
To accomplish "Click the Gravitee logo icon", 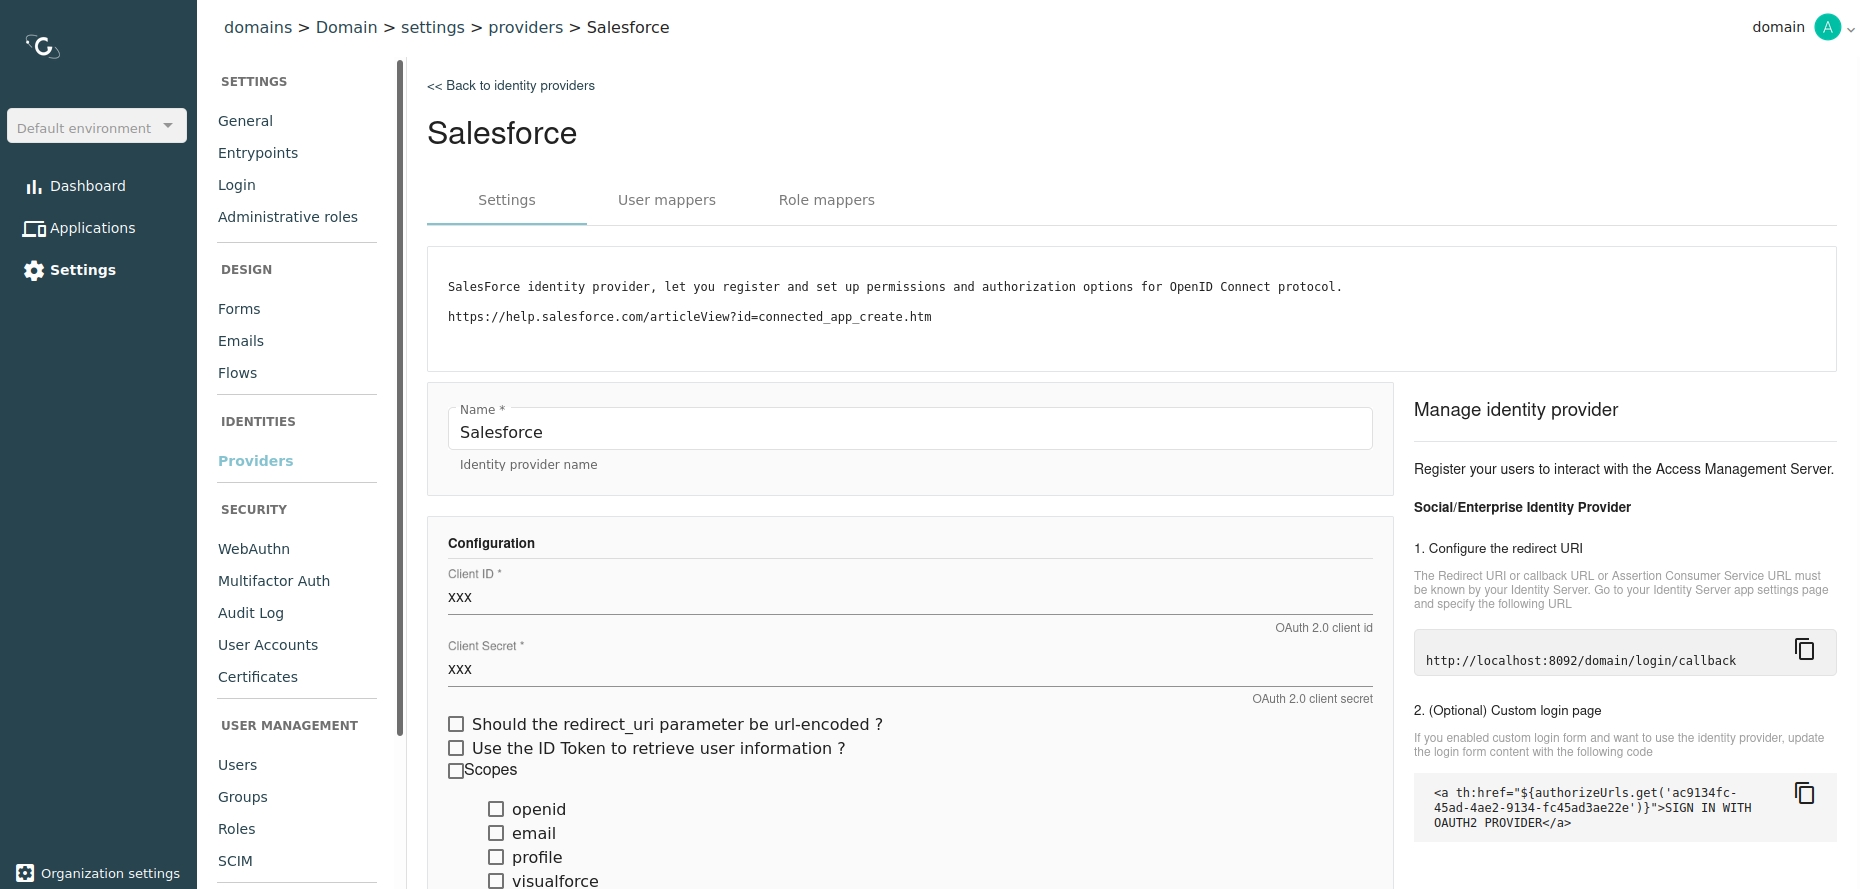I will pos(43,46).
